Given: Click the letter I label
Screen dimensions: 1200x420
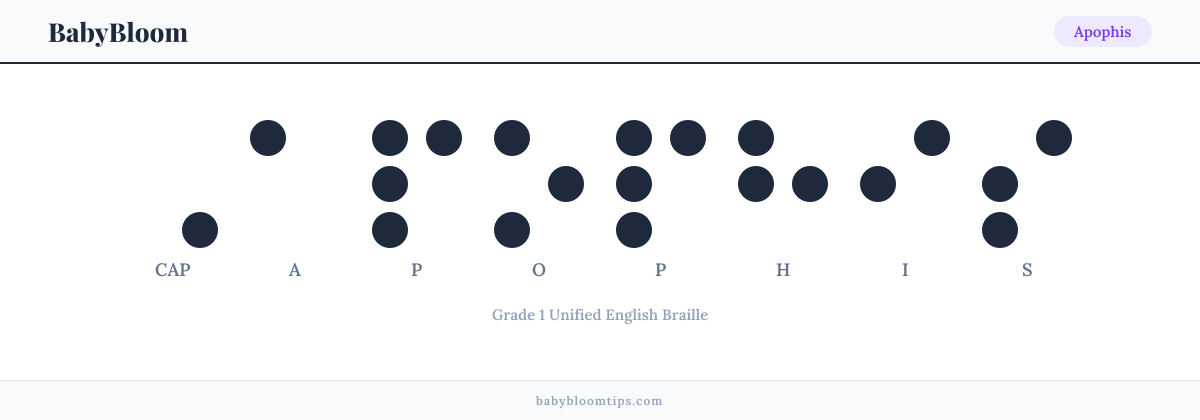Looking at the screenshot, I should pyautogui.click(x=905, y=270).
